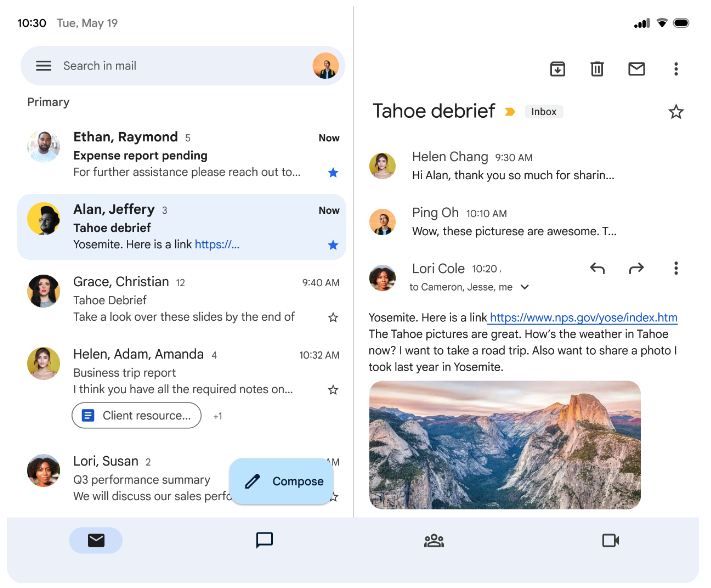
Task: Open the hamburger navigation menu
Action: (x=43, y=66)
